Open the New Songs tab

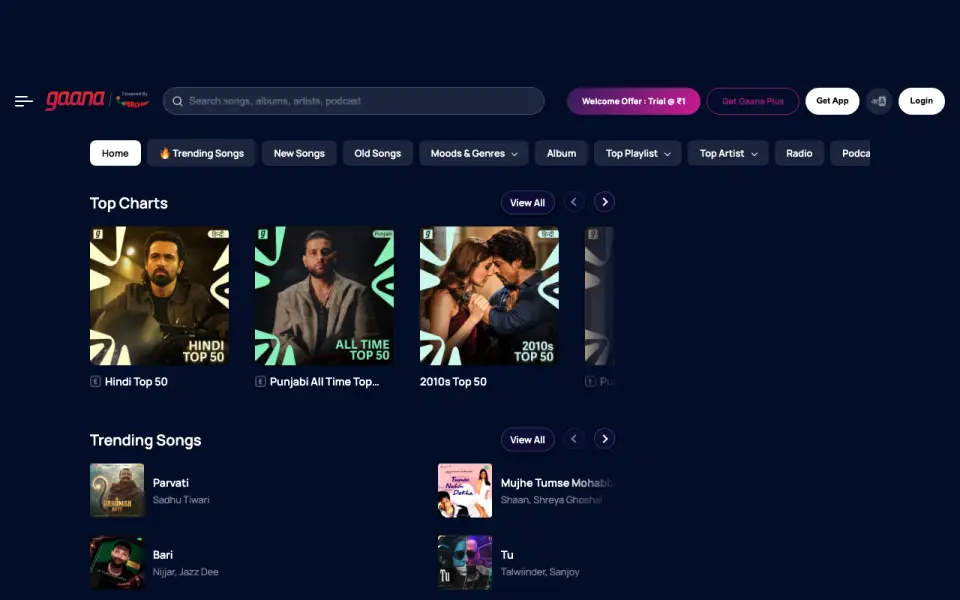[299, 153]
